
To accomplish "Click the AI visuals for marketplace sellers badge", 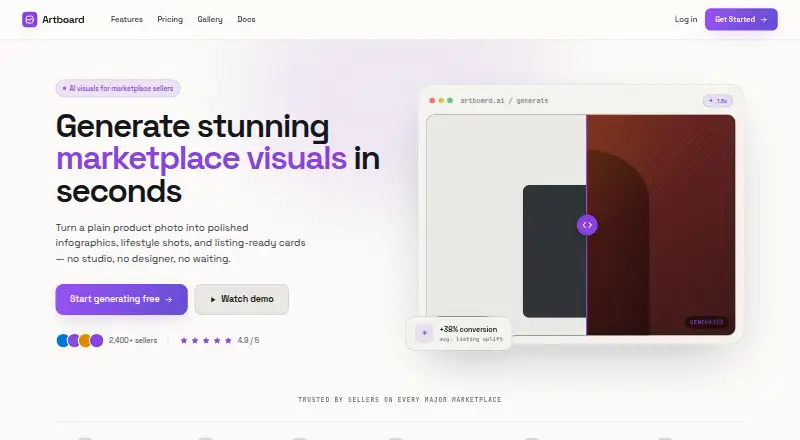I will pyautogui.click(x=118, y=88).
